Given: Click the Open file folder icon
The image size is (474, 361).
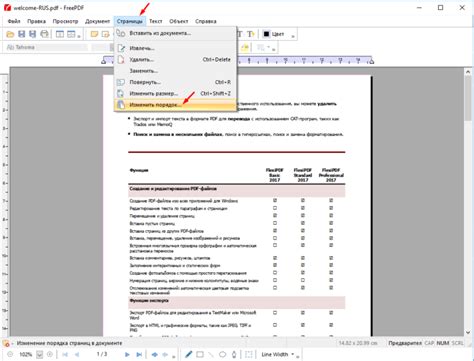Looking at the screenshot, I should (10, 34).
